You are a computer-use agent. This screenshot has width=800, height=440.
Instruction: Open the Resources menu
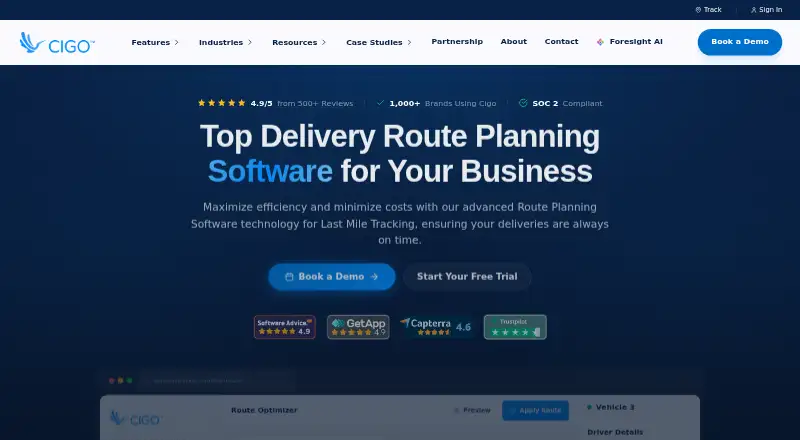coord(299,42)
